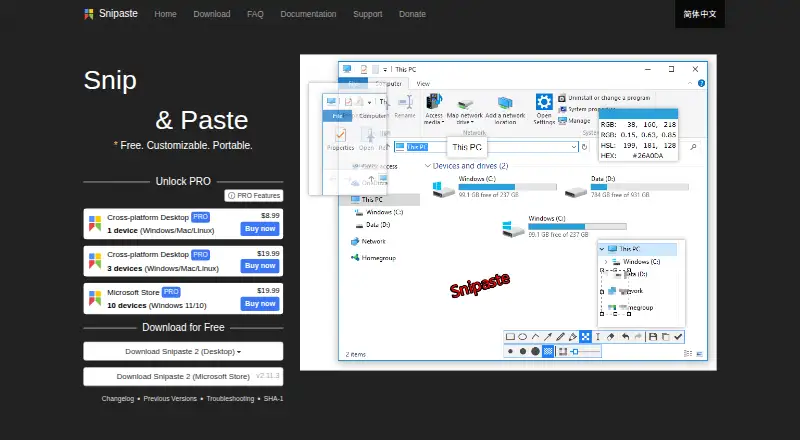
Task: Open Download Snipaste 2 (Desktop) dropdown
Action: coord(183,351)
